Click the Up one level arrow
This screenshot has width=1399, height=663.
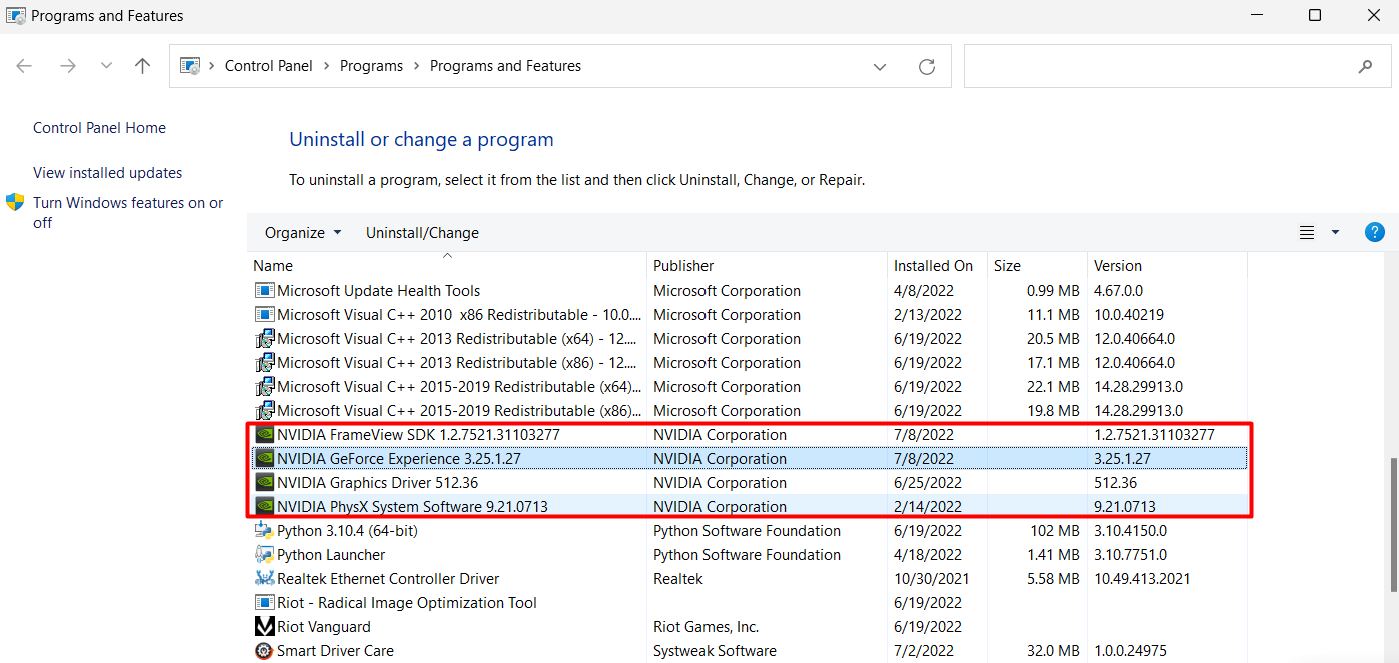click(143, 66)
